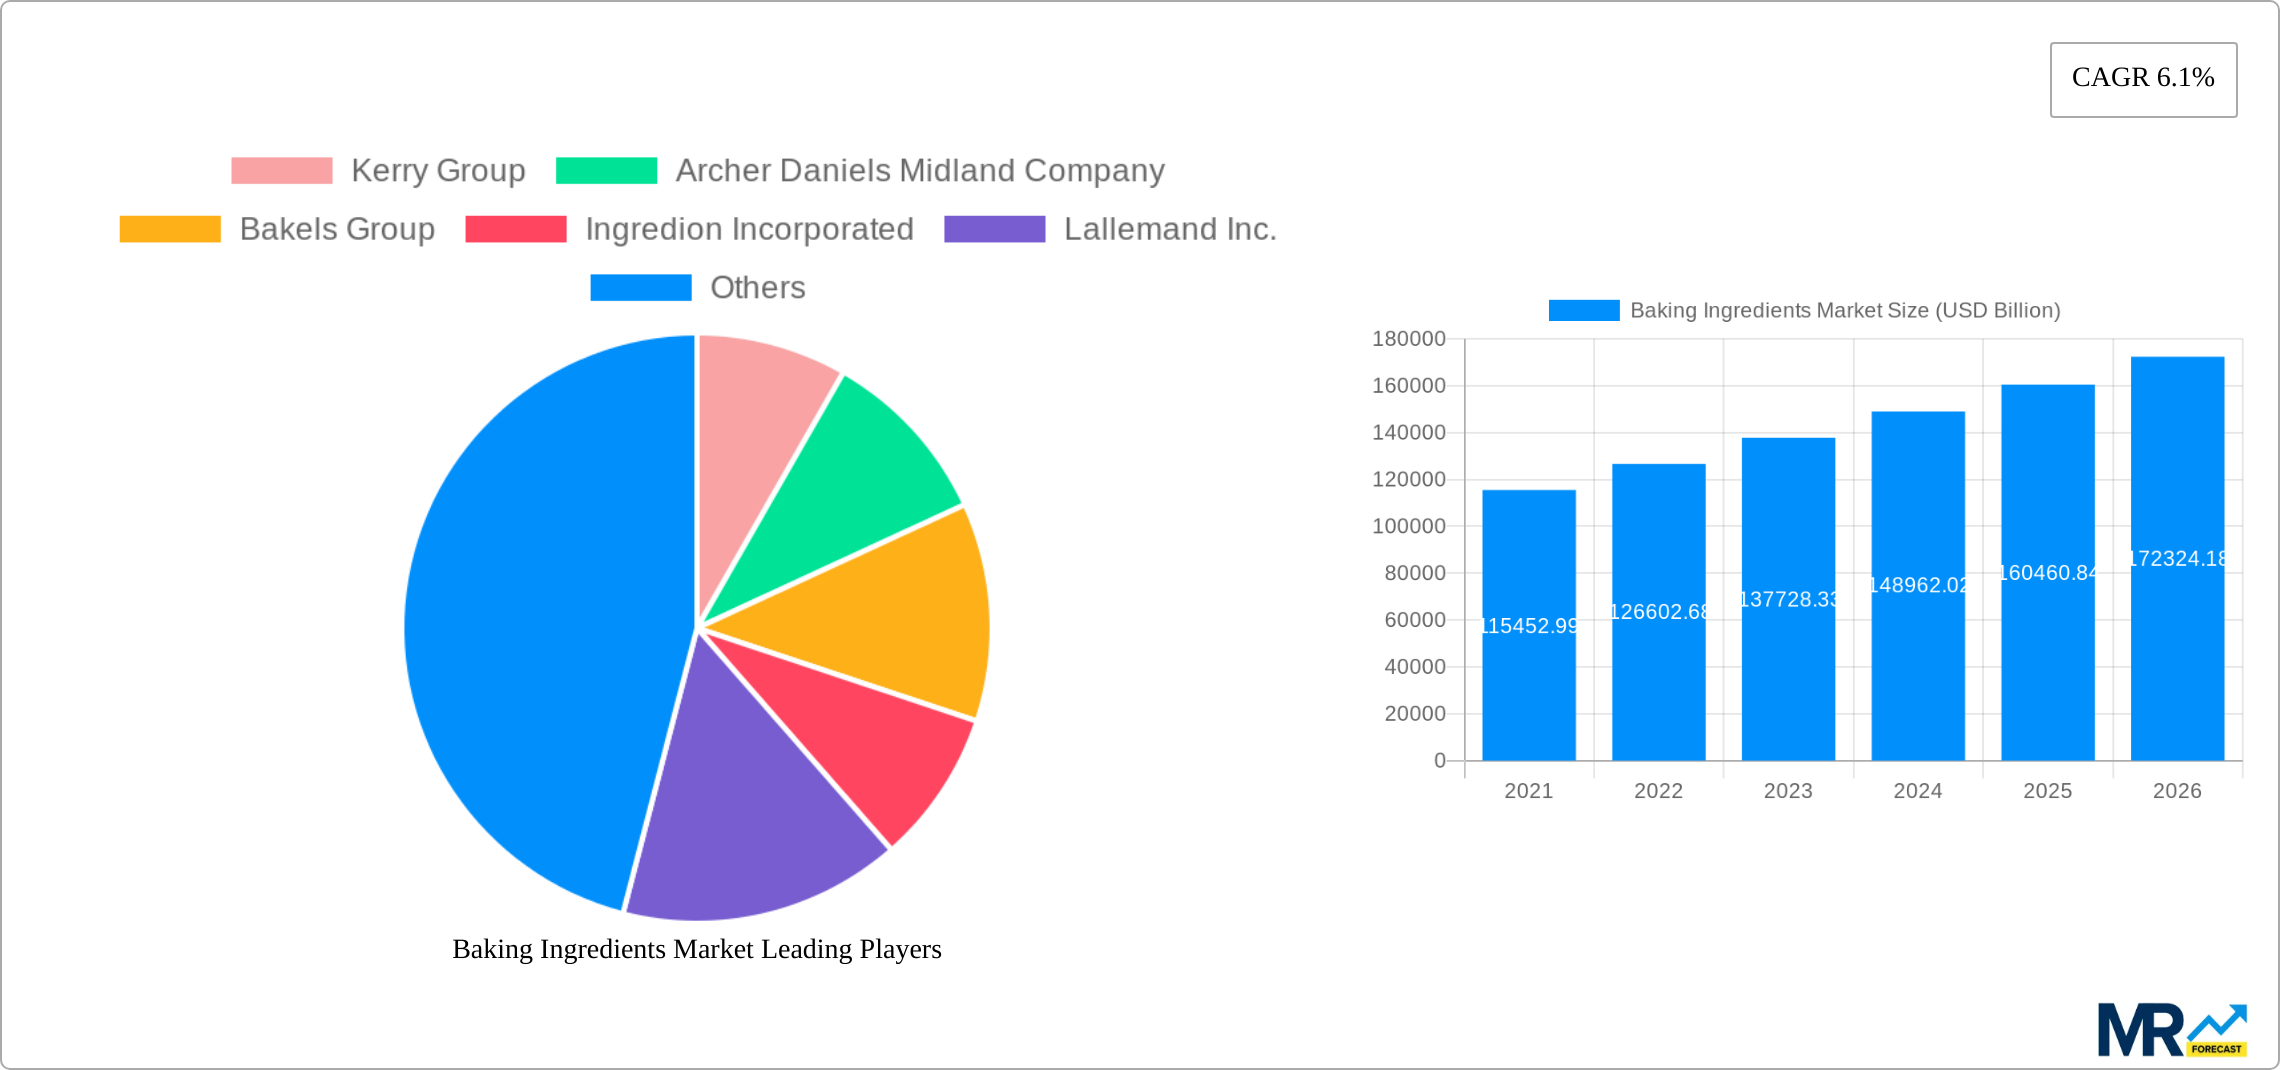The width and height of the screenshot is (2280, 1070).
Task: Expand the CAGR 6.1% info box
Action: pyautogui.click(x=2142, y=78)
